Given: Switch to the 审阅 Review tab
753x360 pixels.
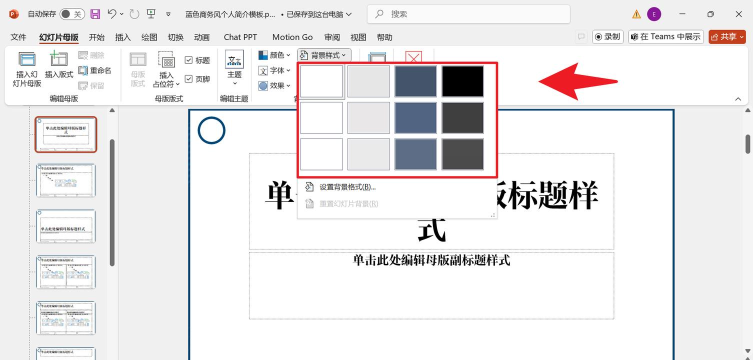Looking at the screenshot, I should pyautogui.click(x=332, y=37).
